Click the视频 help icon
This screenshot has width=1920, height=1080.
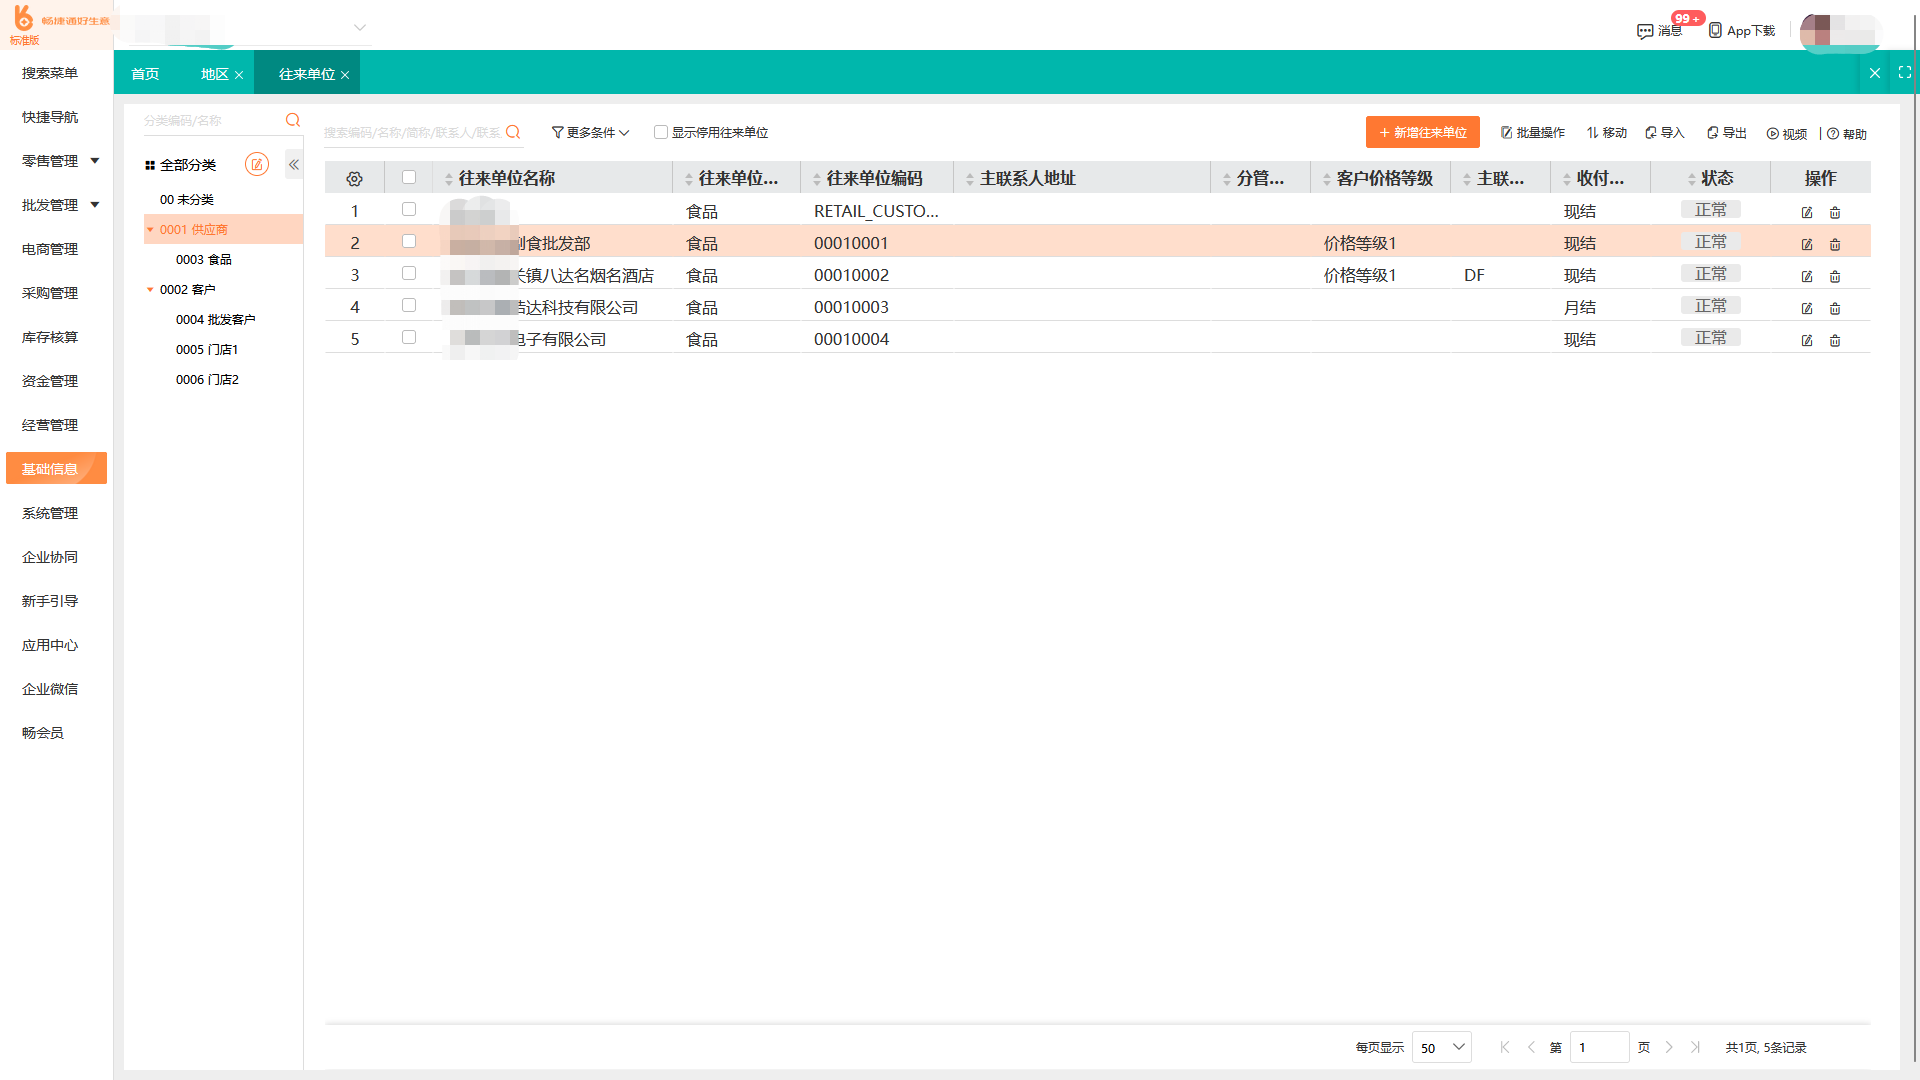tap(1787, 132)
